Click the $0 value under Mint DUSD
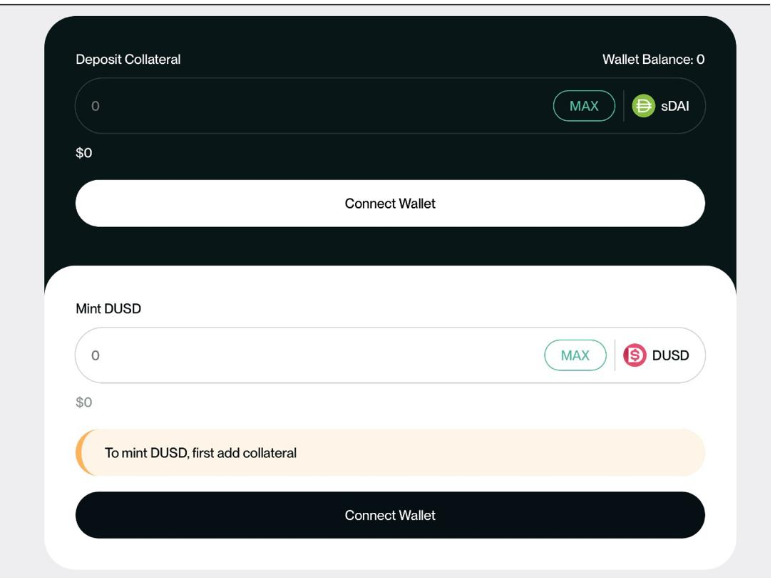Screen dimensions: 775x582 tap(84, 402)
